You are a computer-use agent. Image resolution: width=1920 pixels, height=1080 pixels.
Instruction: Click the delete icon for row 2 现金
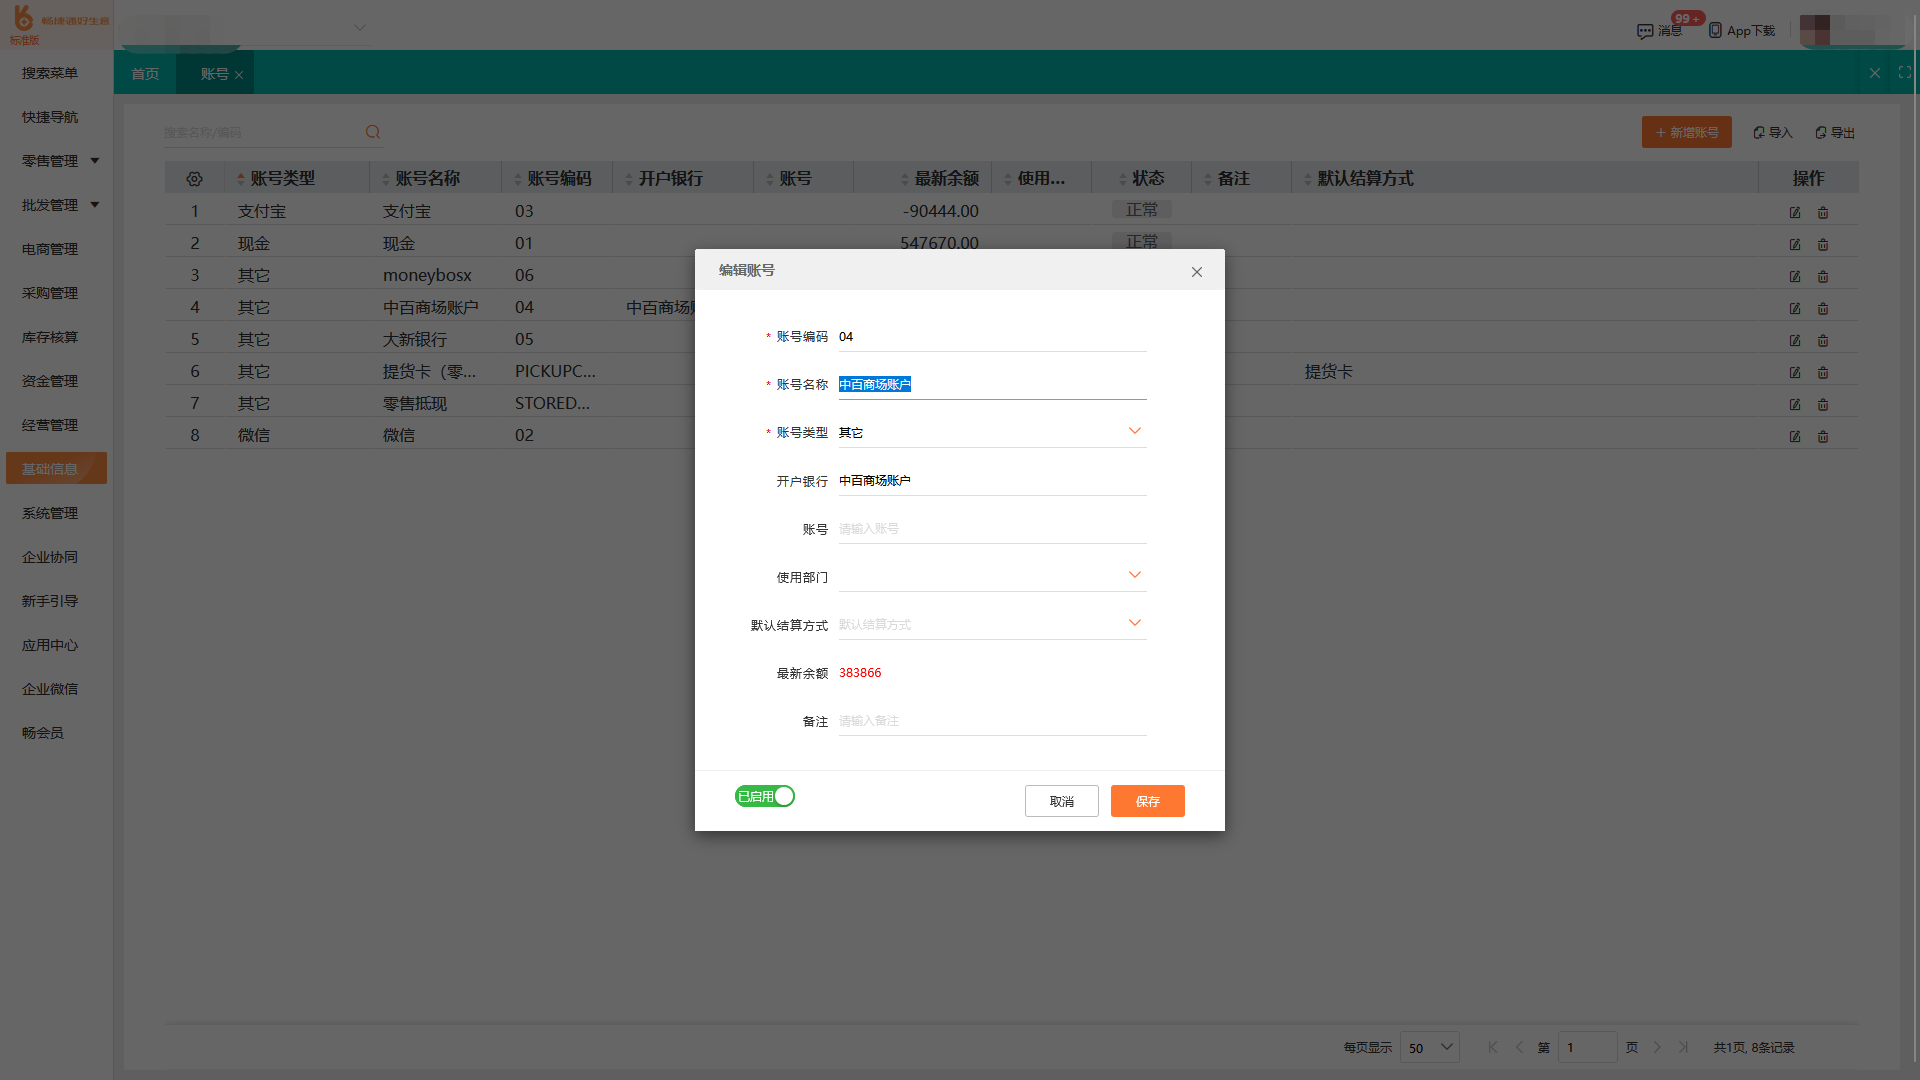1822,244
